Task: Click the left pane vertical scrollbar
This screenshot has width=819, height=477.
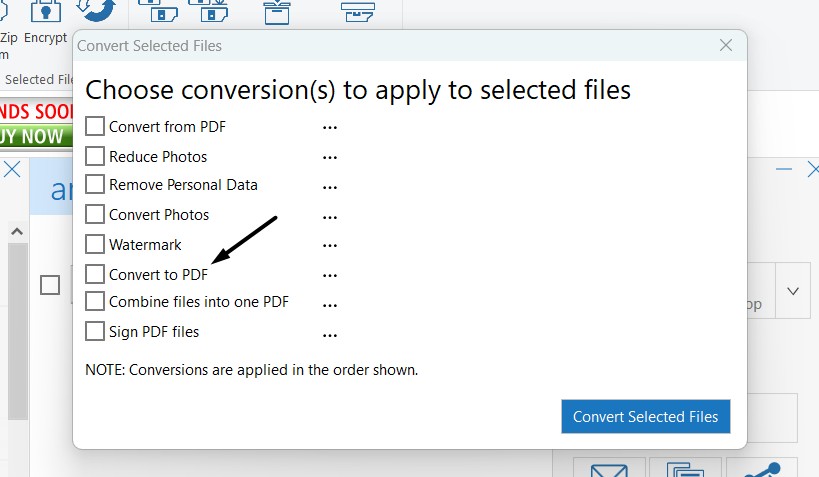Action: pyautogui.click(x=18, y=330)
